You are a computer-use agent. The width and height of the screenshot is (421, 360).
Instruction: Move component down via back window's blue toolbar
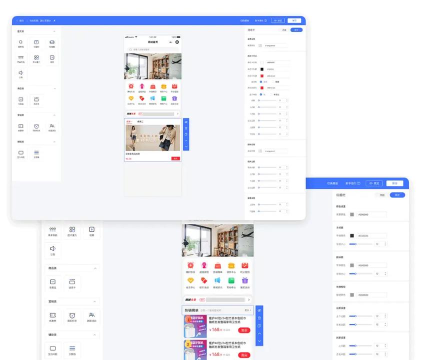[x=259, y=341]
